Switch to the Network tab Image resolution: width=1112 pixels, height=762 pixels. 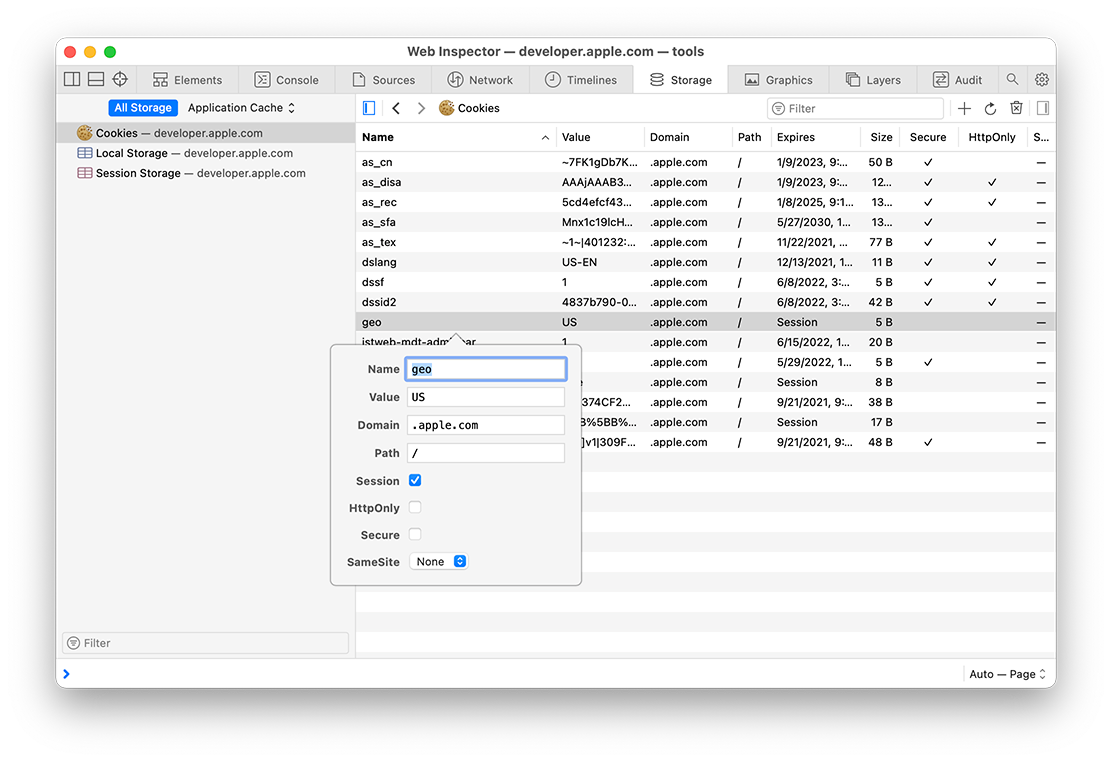pyautogui.click(x=480, y=80)
